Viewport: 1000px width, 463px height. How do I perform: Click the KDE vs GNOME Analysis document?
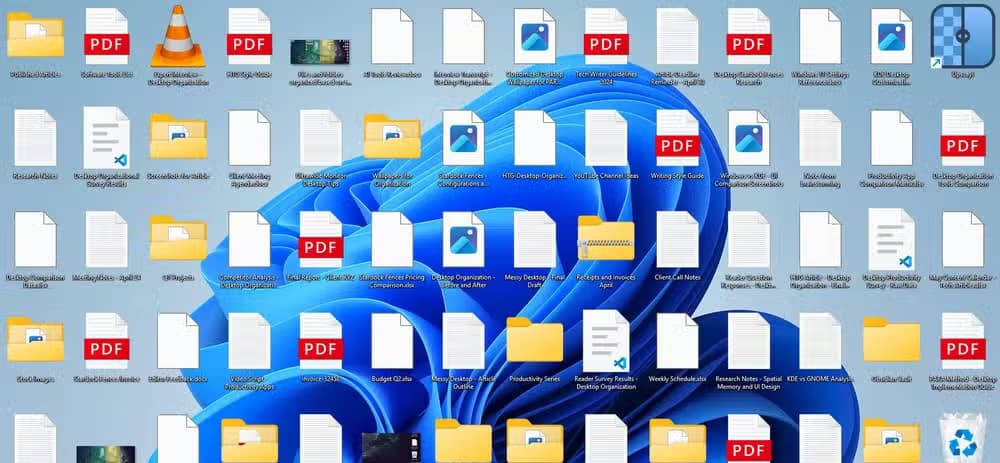820,341
